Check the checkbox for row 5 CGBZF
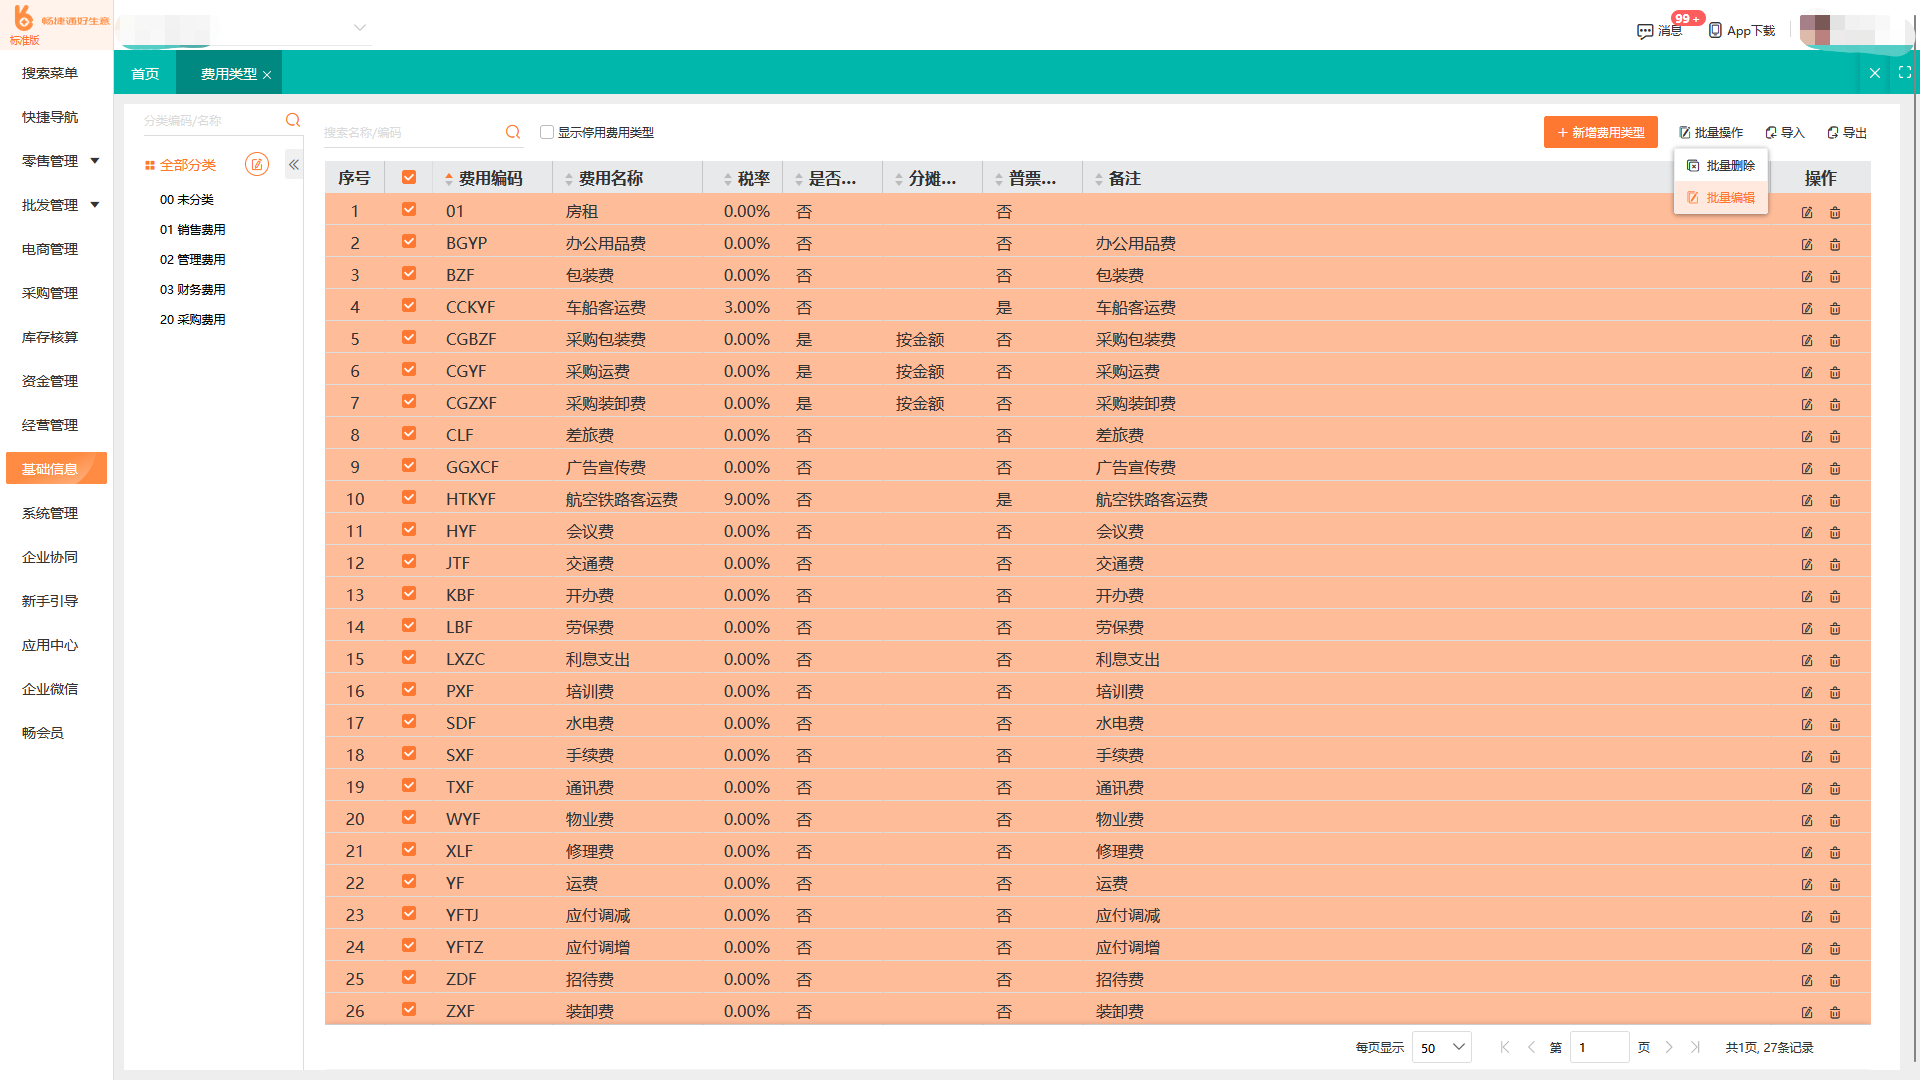The image size is (1920, 1080). [x=409, y=339]
